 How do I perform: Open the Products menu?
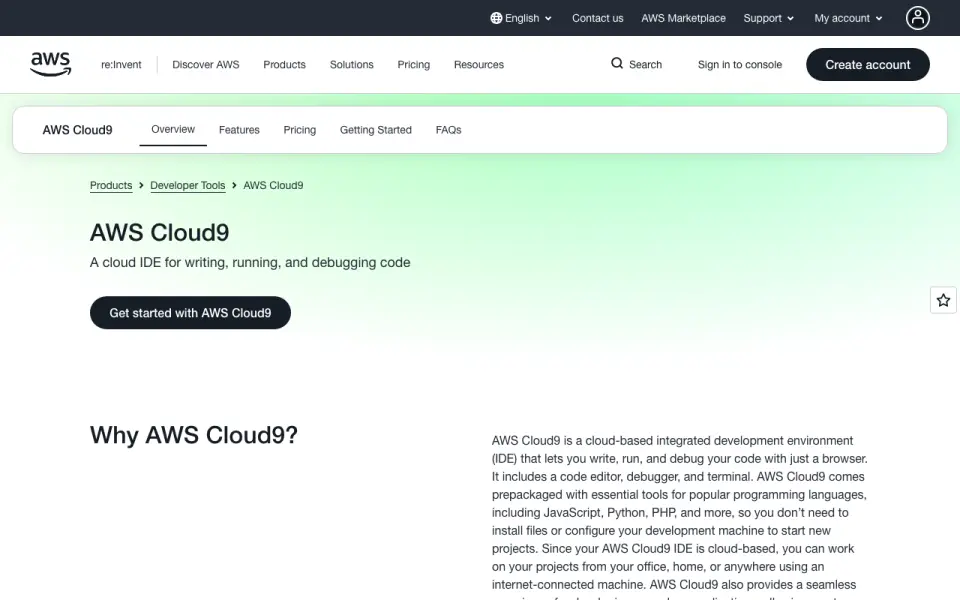(284, 64)
